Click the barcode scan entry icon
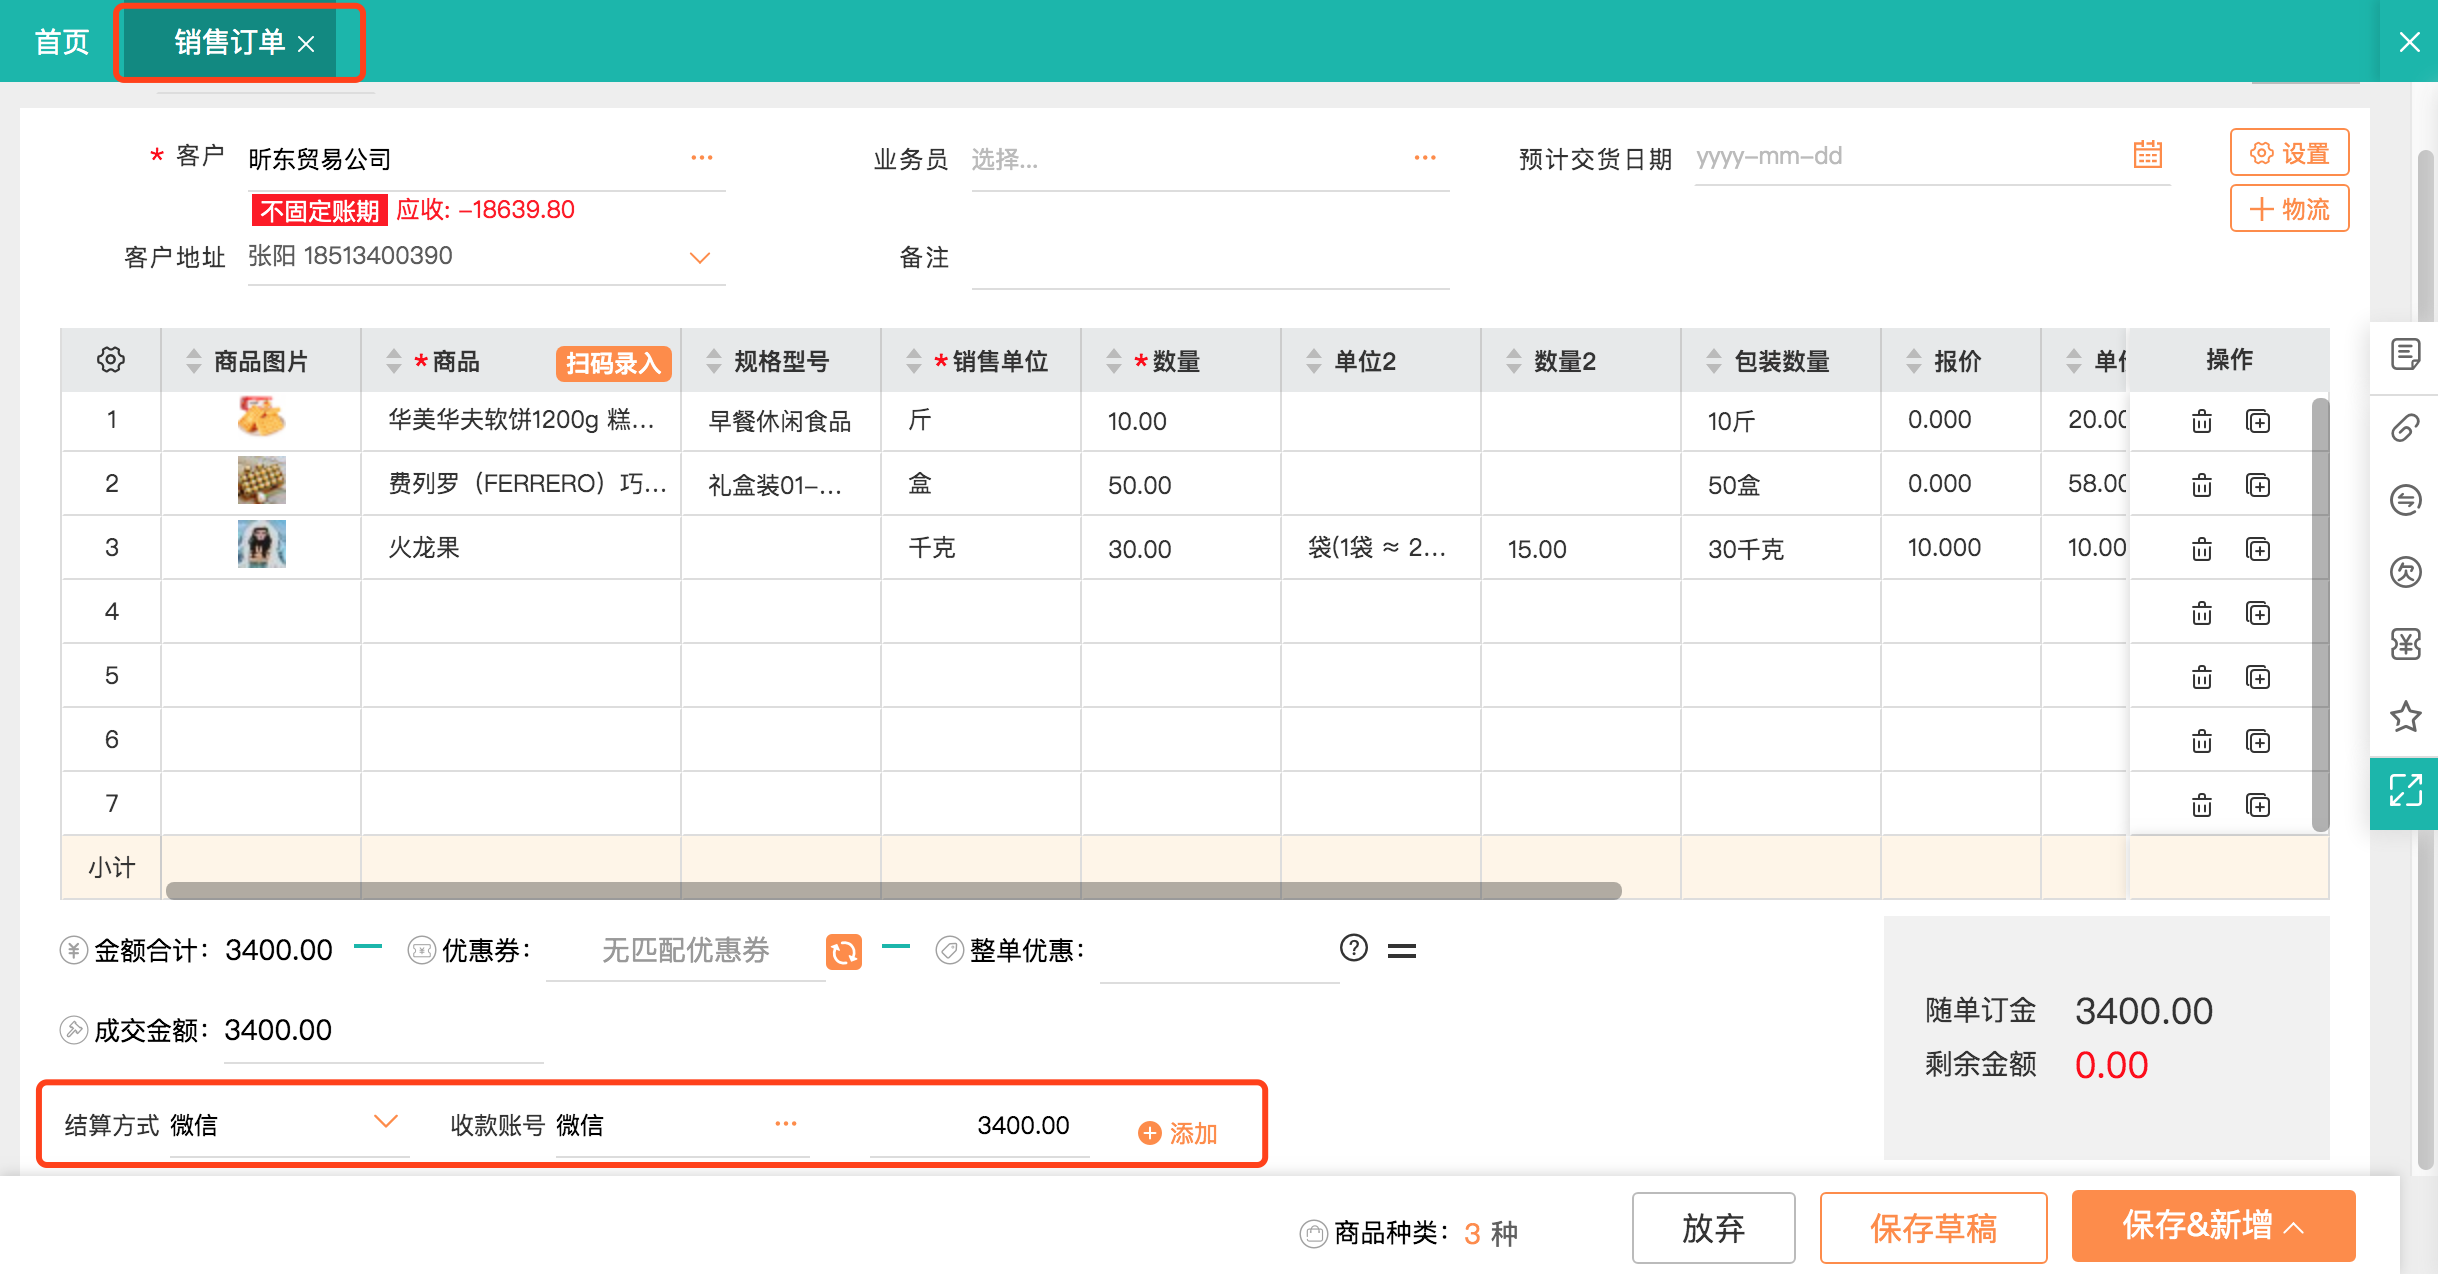 618,360
